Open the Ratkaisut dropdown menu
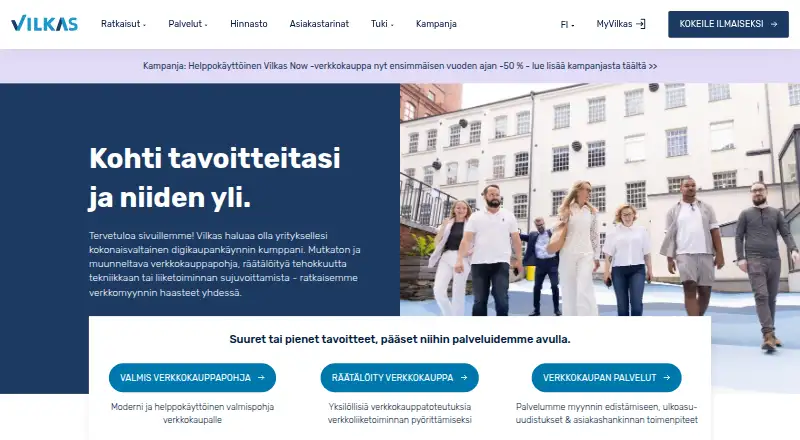 pos(123,24)
